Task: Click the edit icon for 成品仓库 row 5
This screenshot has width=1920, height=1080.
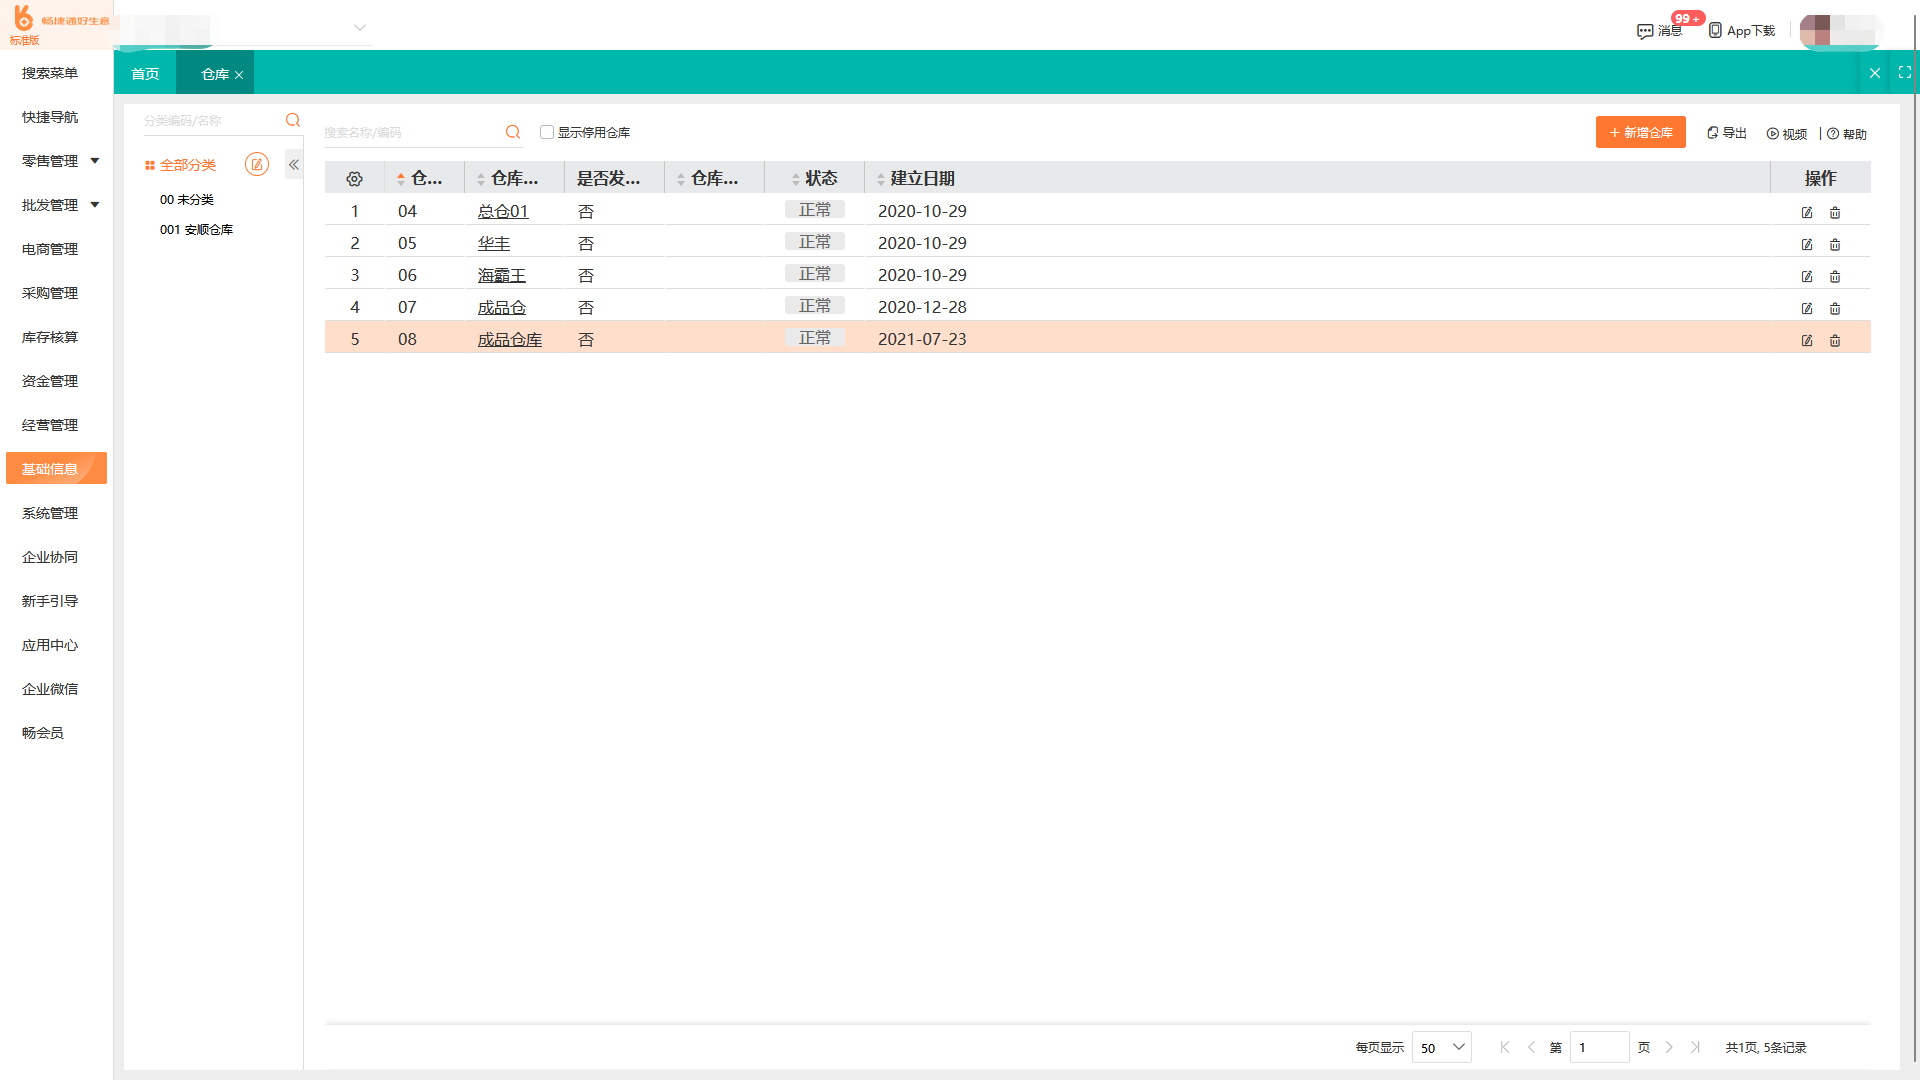Action: (1807, 339)
